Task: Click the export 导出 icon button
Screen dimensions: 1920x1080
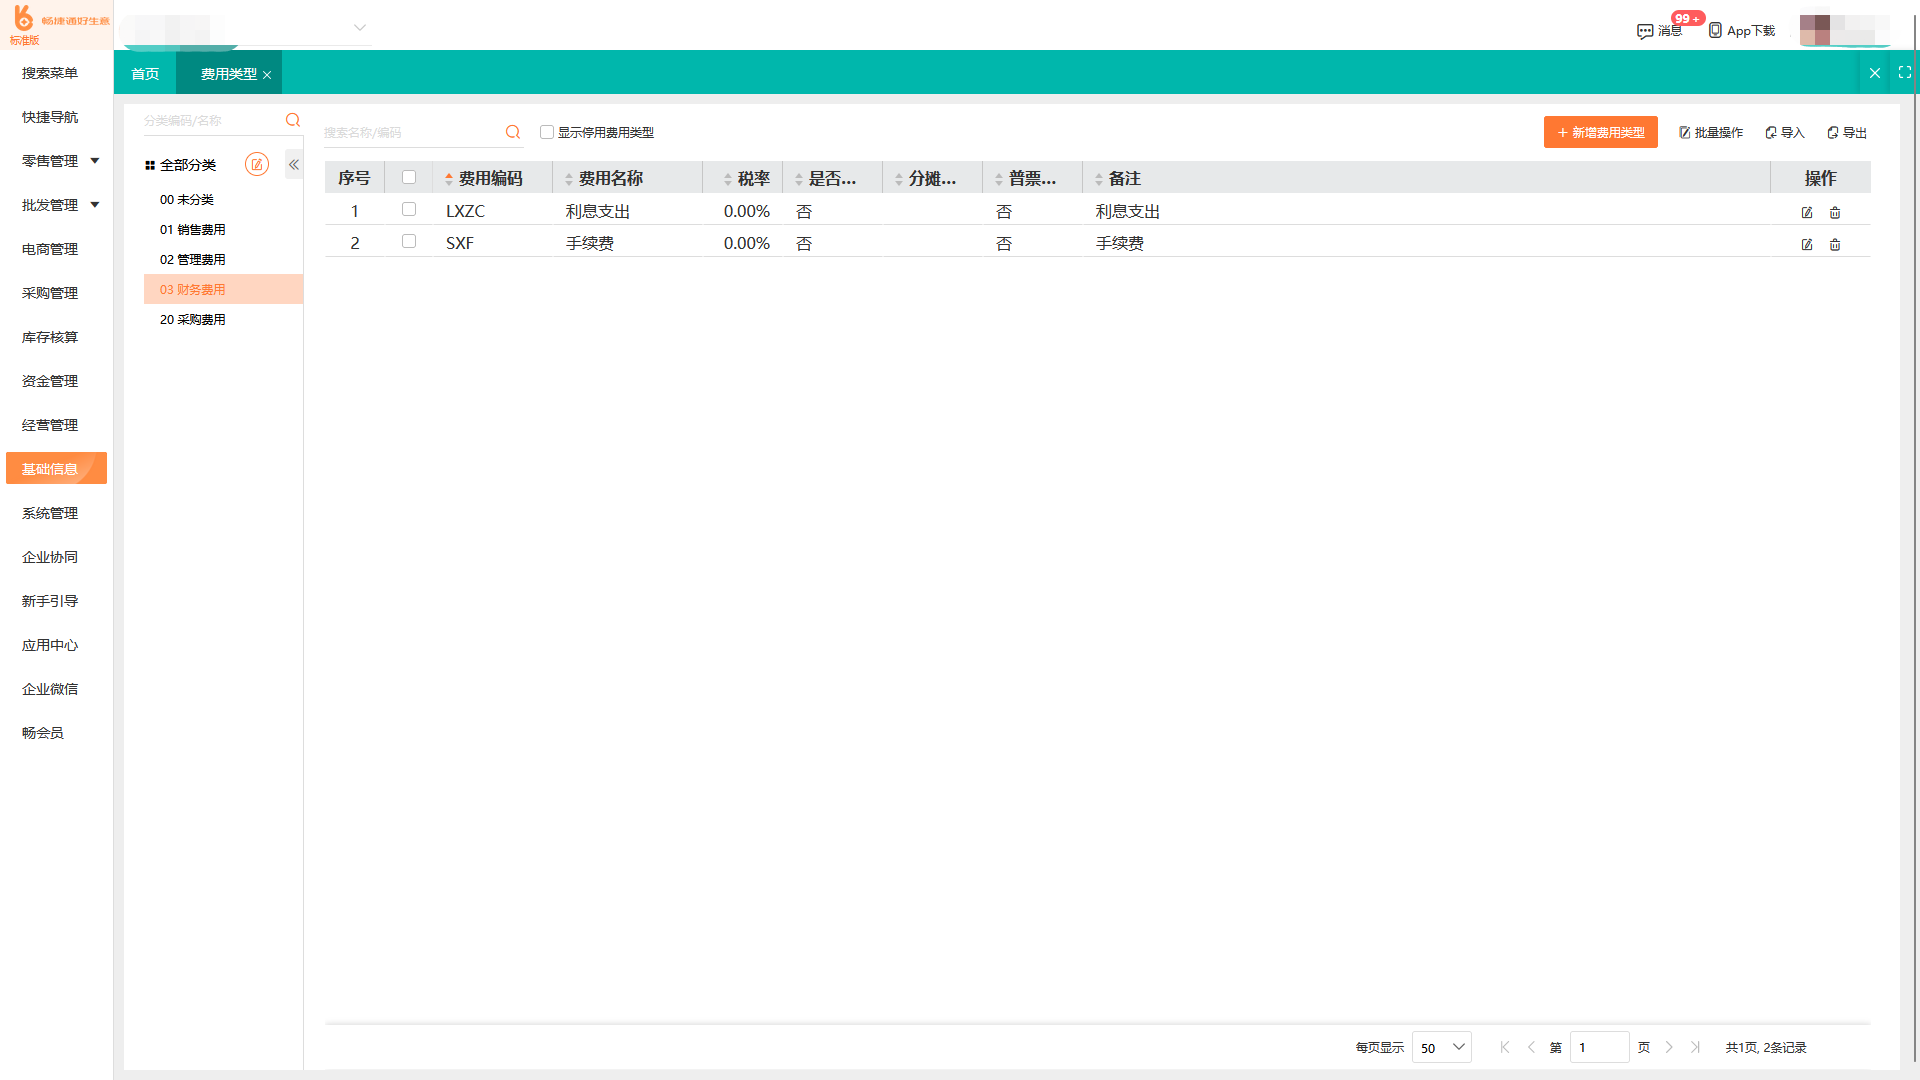Action: [x=1845, y=131]
